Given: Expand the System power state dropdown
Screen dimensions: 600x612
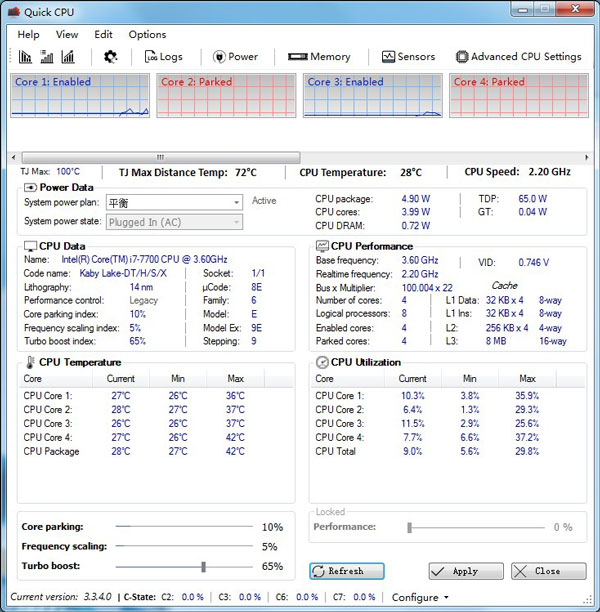Looking at the screenshot, I should [x=236, y=222].
